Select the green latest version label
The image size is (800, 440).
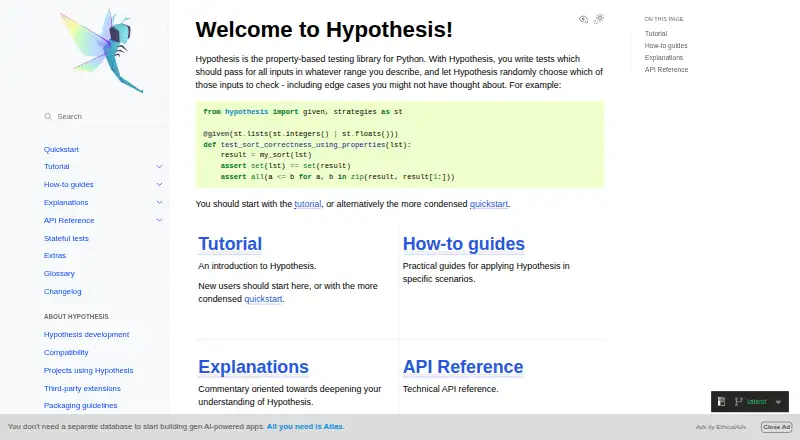[x=756, y=402]
